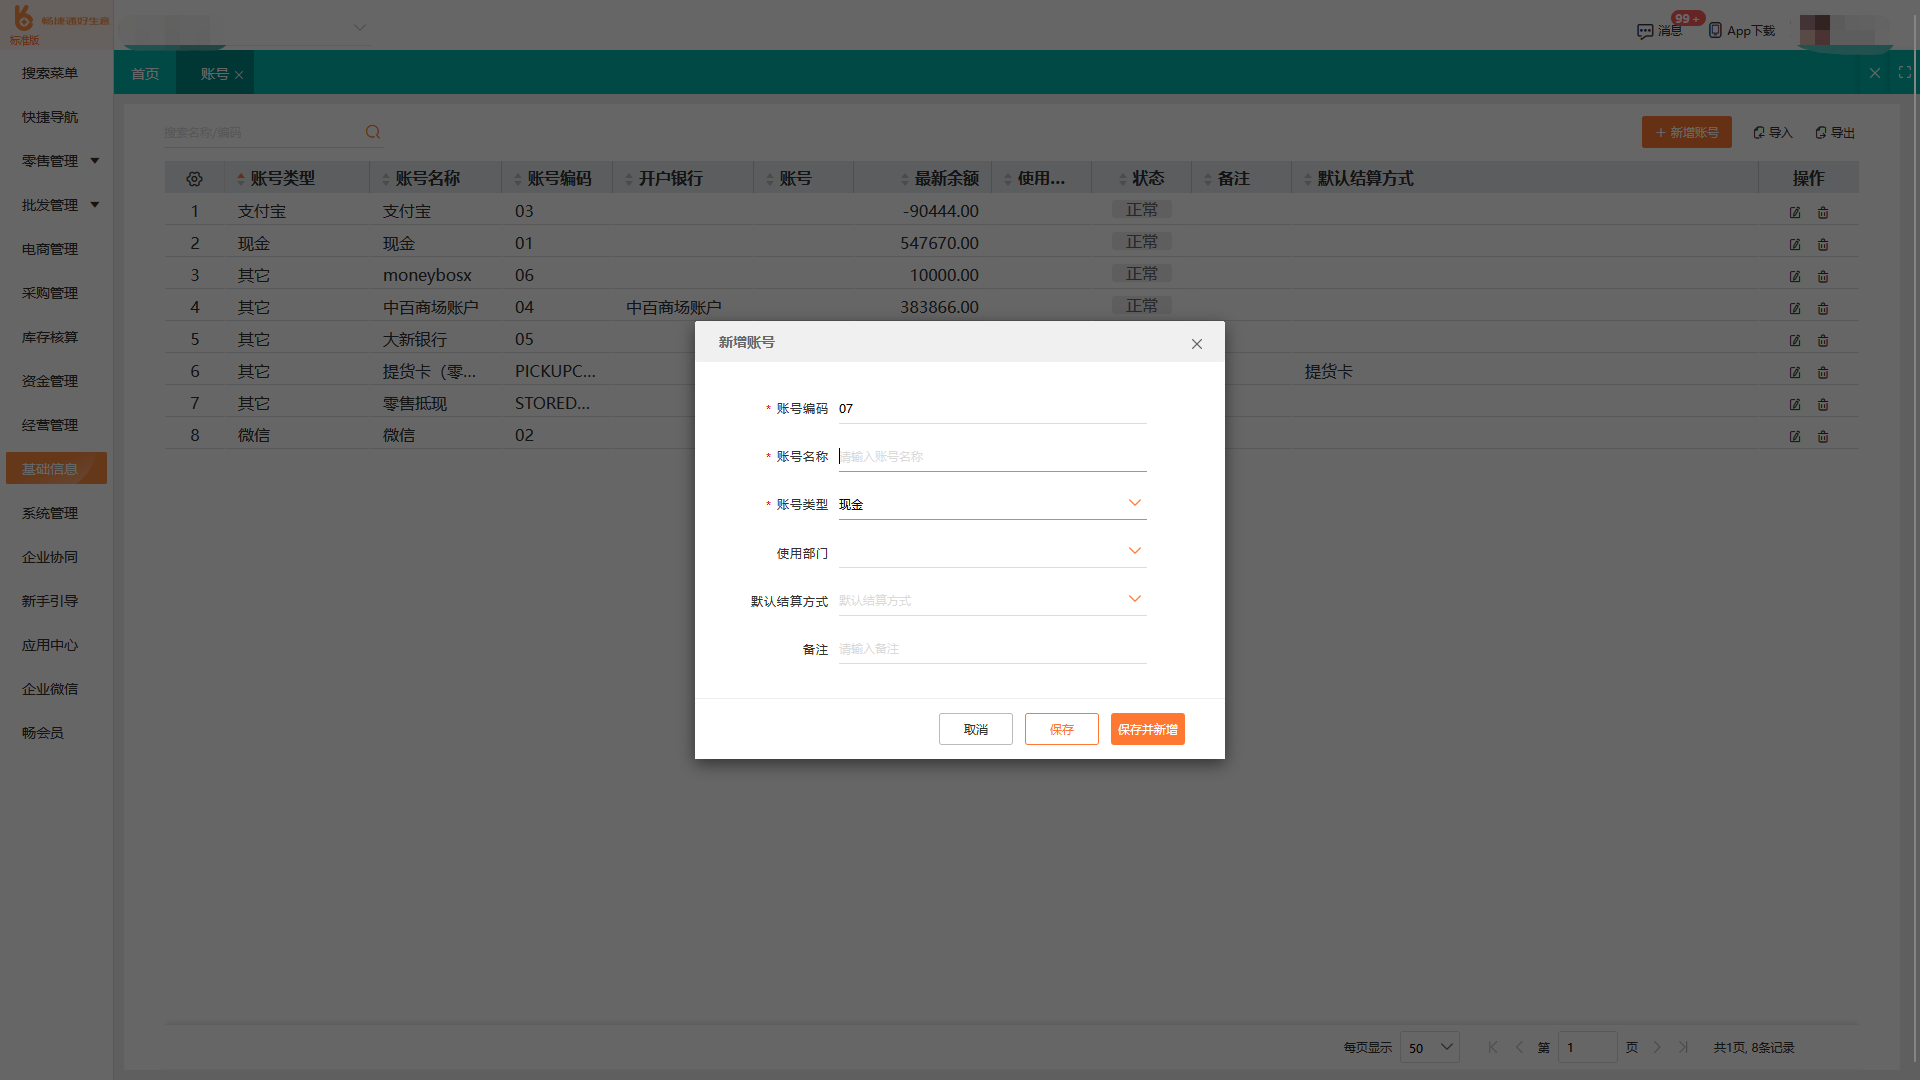Click the import icon button
The width and height of the screenshot is (1920, 1080).
tap(1771, 132)
